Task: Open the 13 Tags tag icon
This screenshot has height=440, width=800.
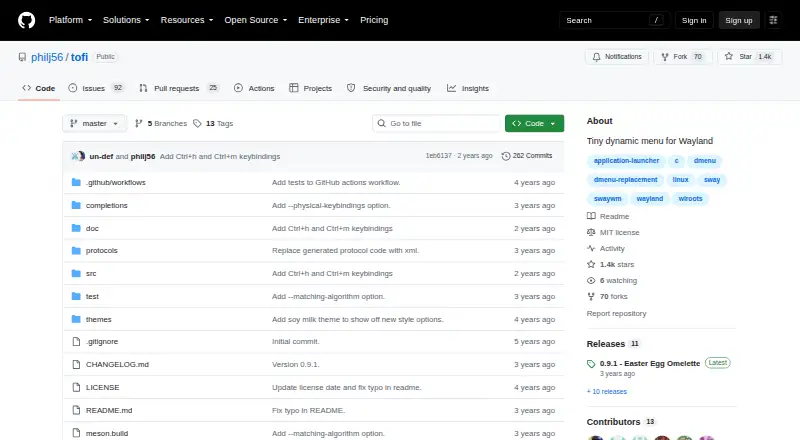Action: (x=197, y=124)
